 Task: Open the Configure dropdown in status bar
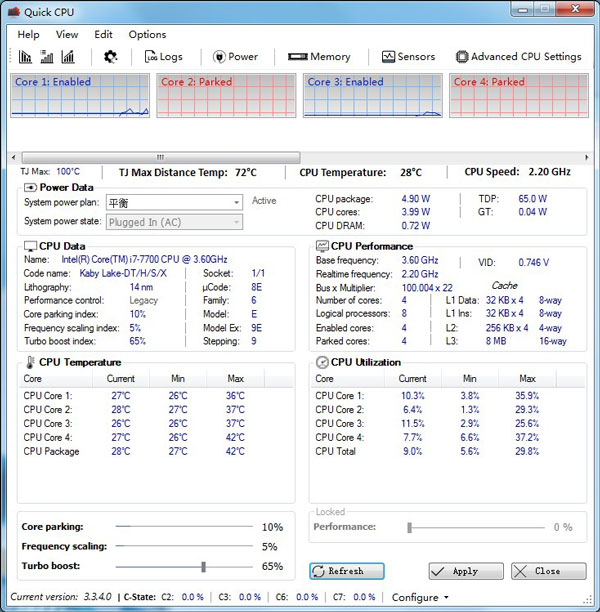point(420,597)
